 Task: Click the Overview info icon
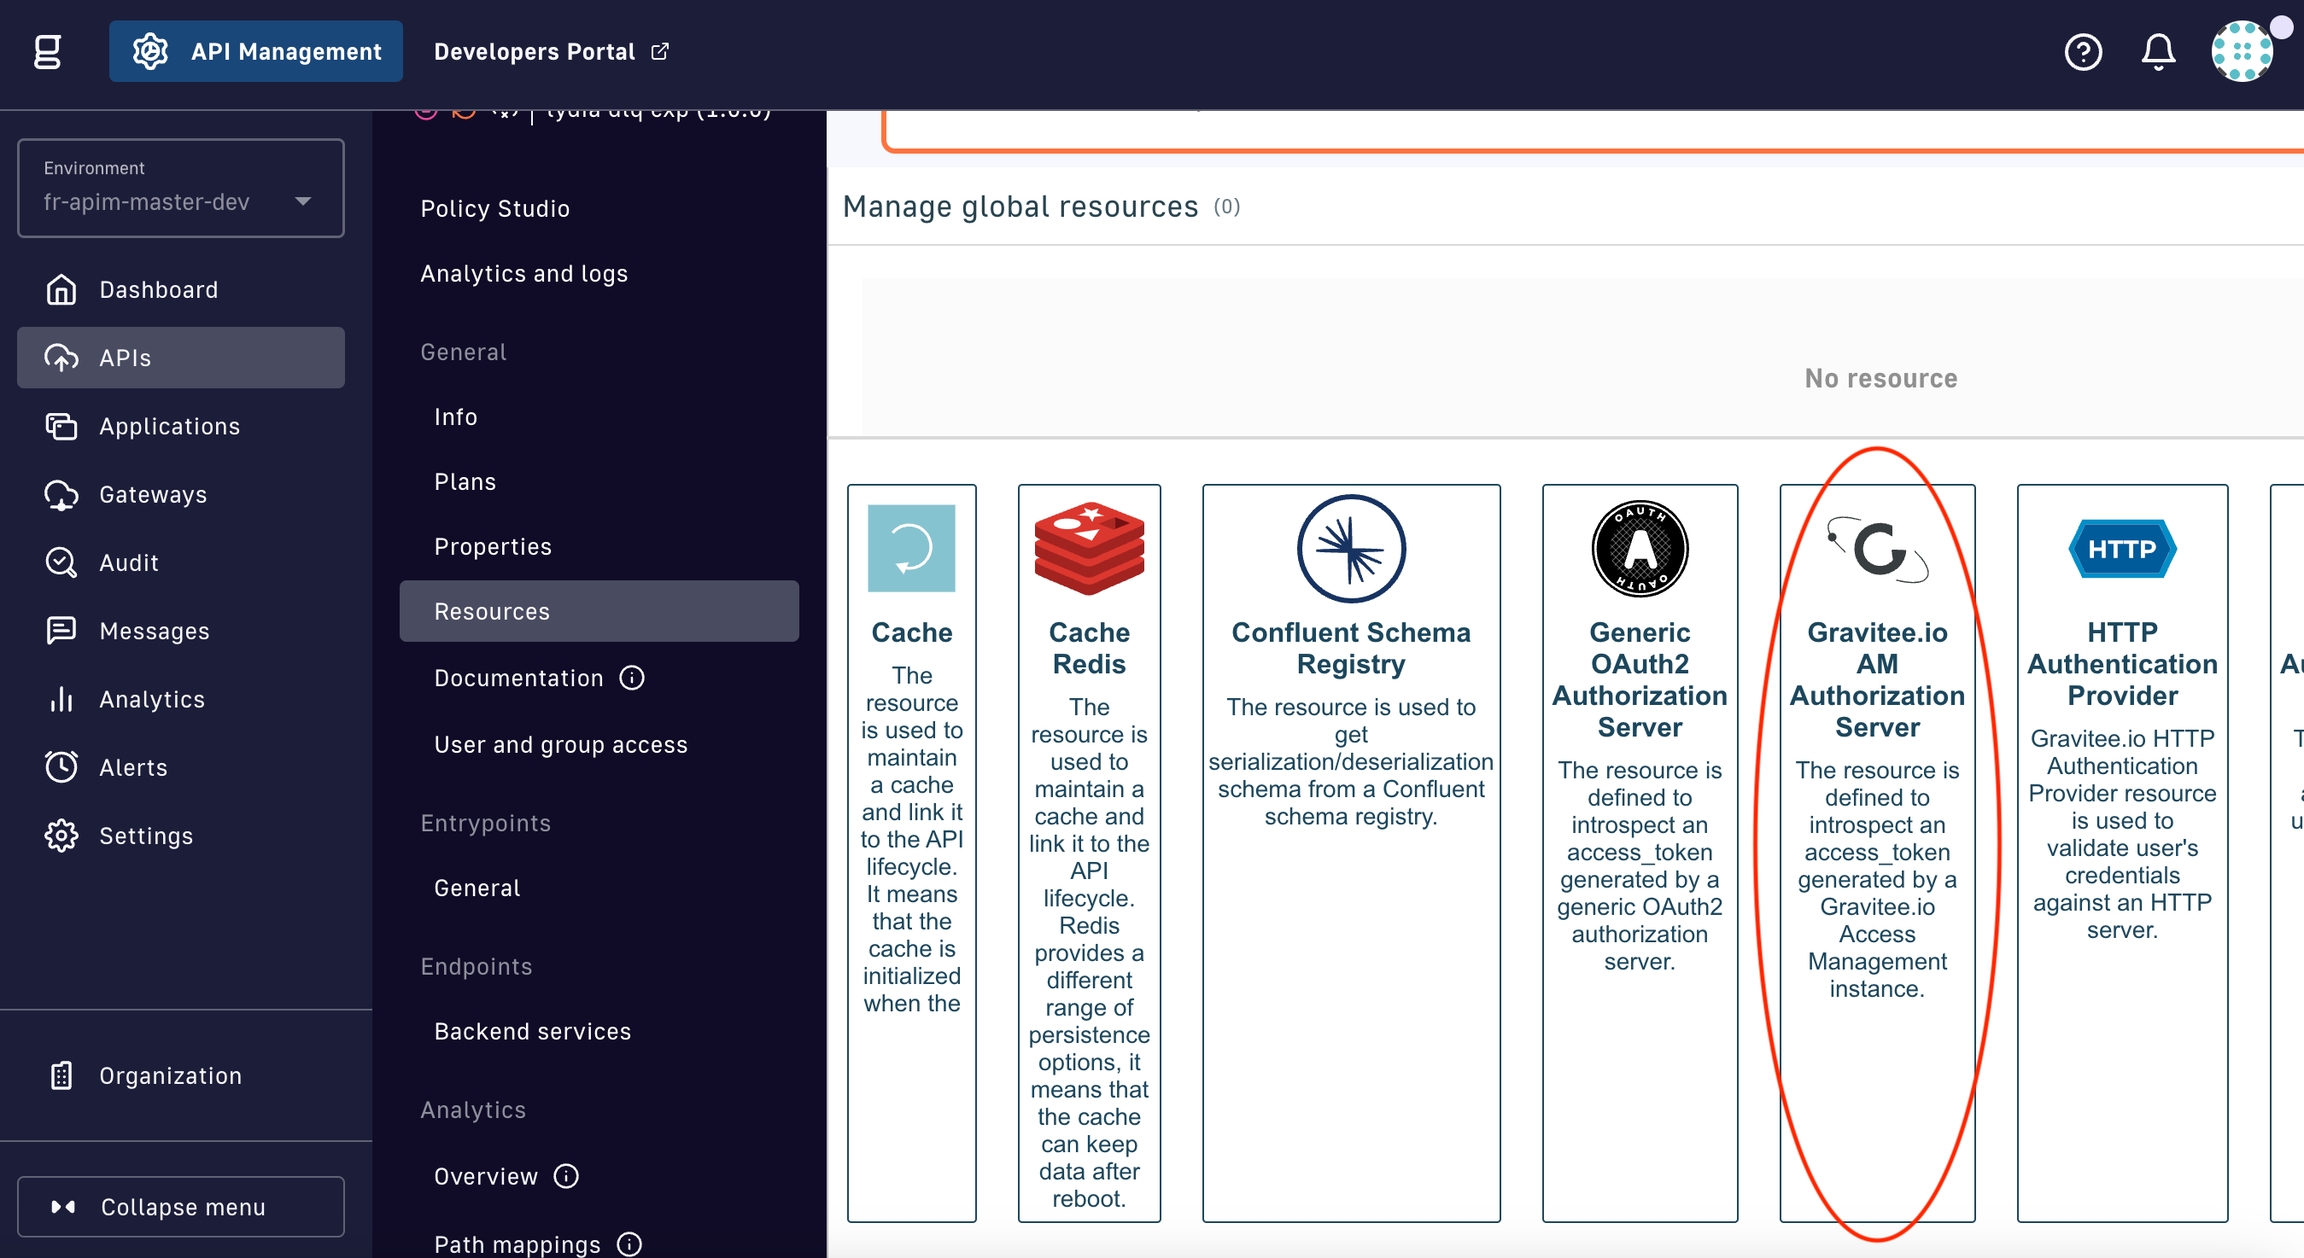566,1176
